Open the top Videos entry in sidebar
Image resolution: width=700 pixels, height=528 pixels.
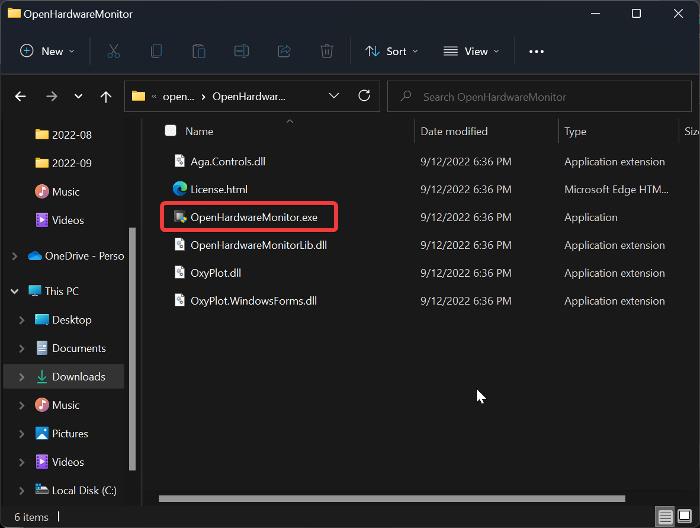pyautogui.click(x=59, y=220)
